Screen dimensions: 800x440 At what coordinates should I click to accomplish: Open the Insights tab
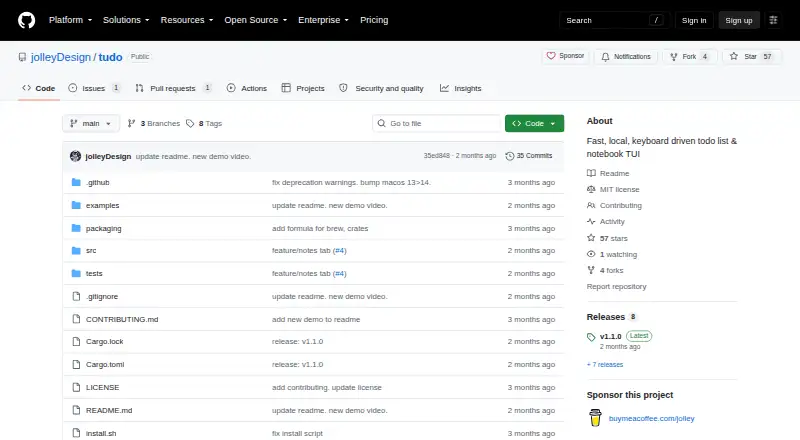(461, 88)
